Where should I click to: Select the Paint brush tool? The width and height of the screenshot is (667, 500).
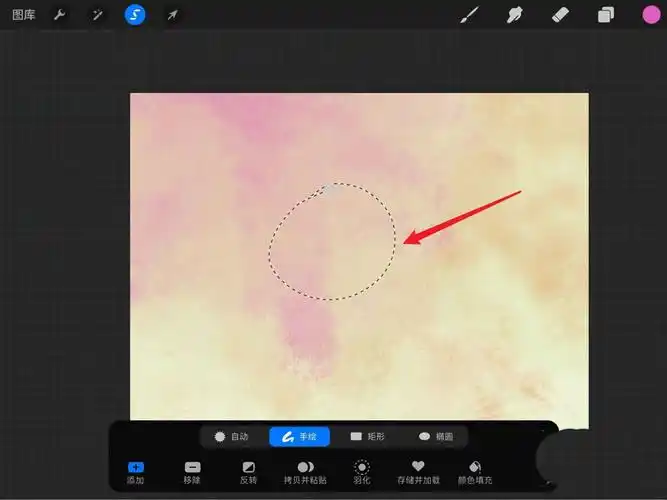click(x=469, y=15)
